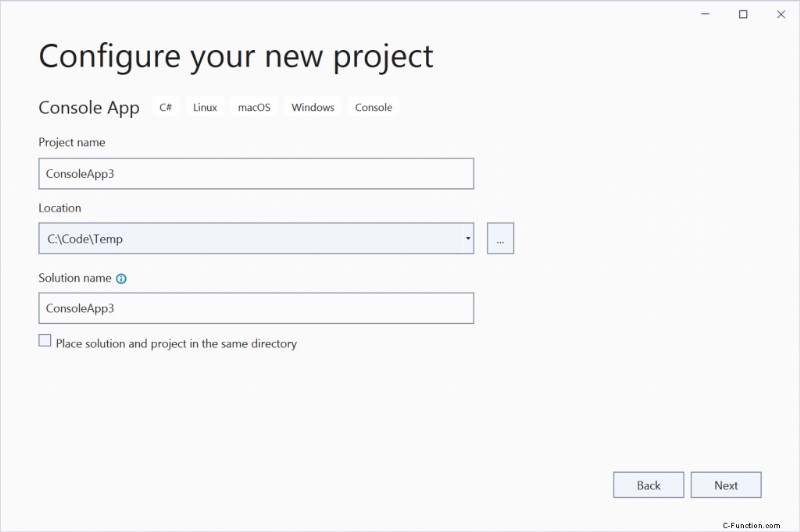Click the Linux platform tag

205,107
